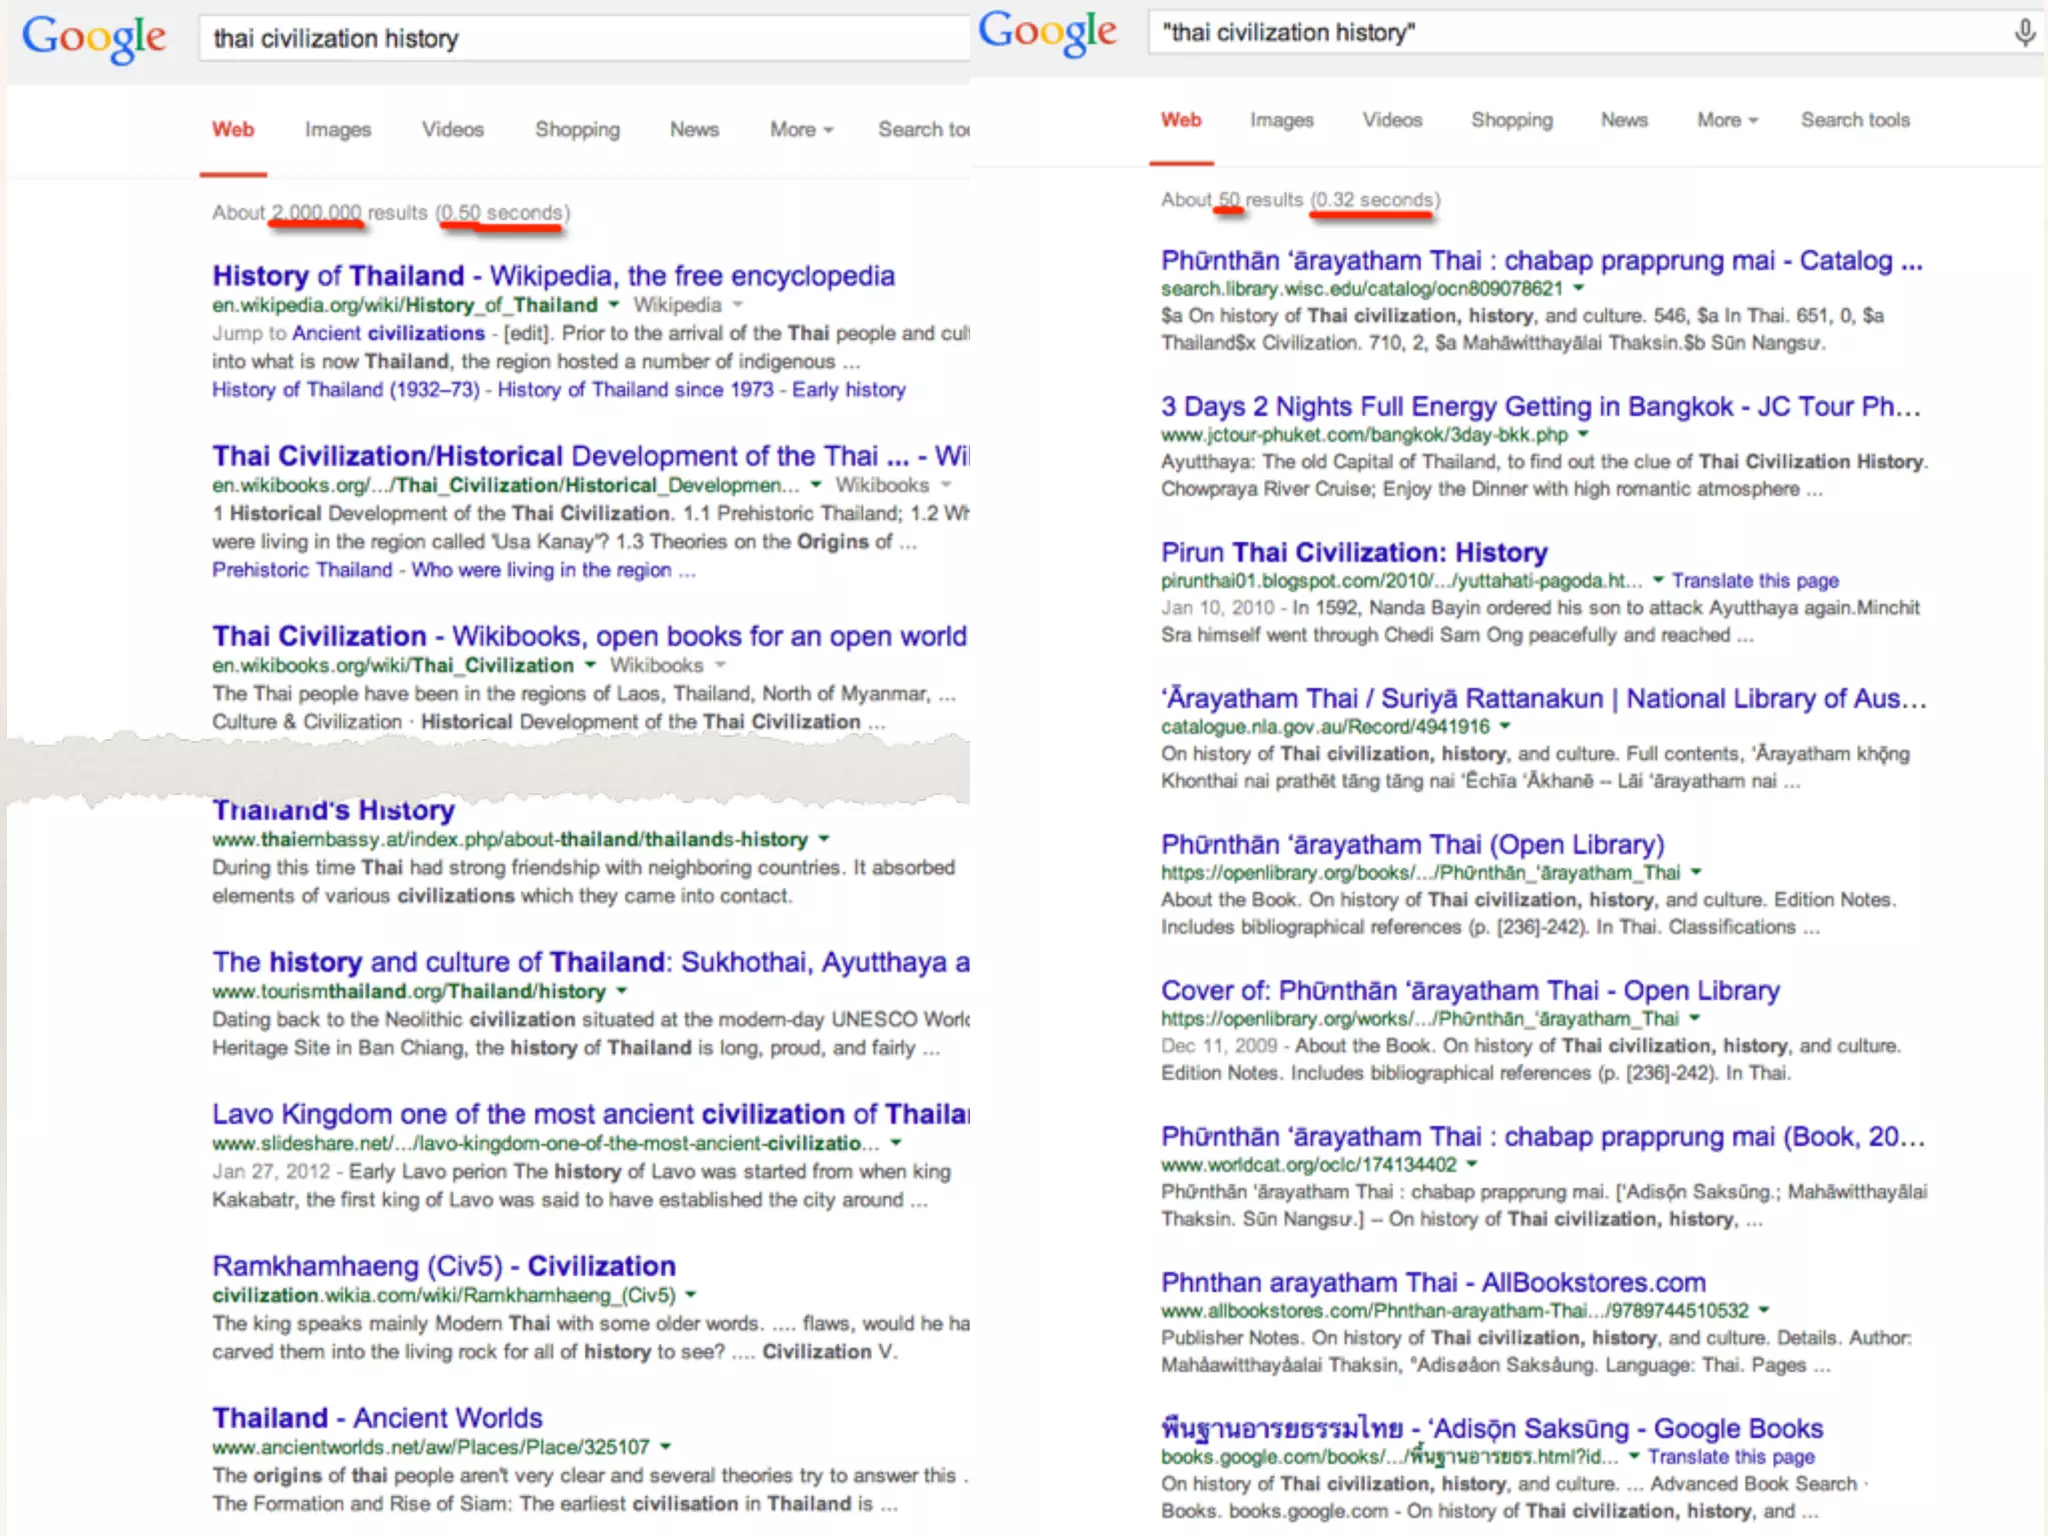Open the Wikibooks source dropdown for Thai Civilization

tap(721, 666)
